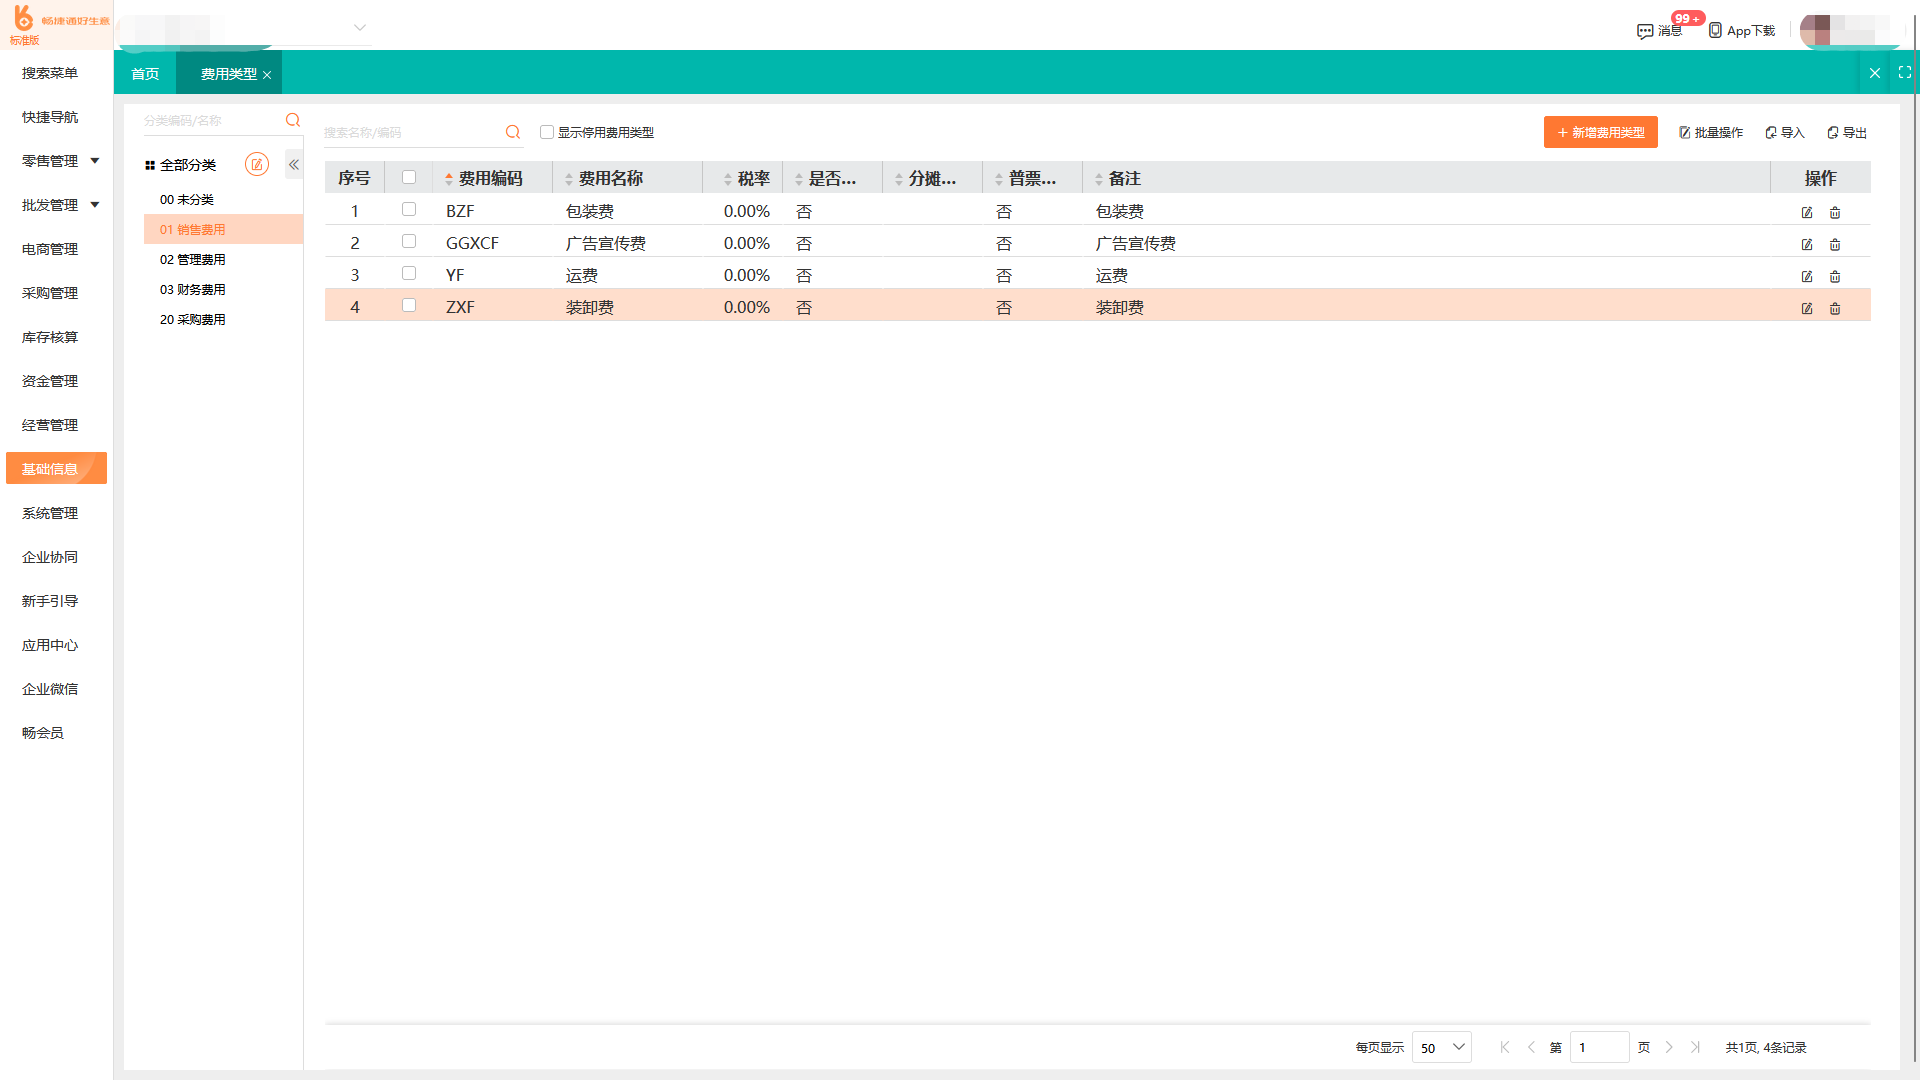Image resolution: width=1920 pixels, height=1080 pixels.
Task: Click search 搜索 button
Action: pos(514,131)
